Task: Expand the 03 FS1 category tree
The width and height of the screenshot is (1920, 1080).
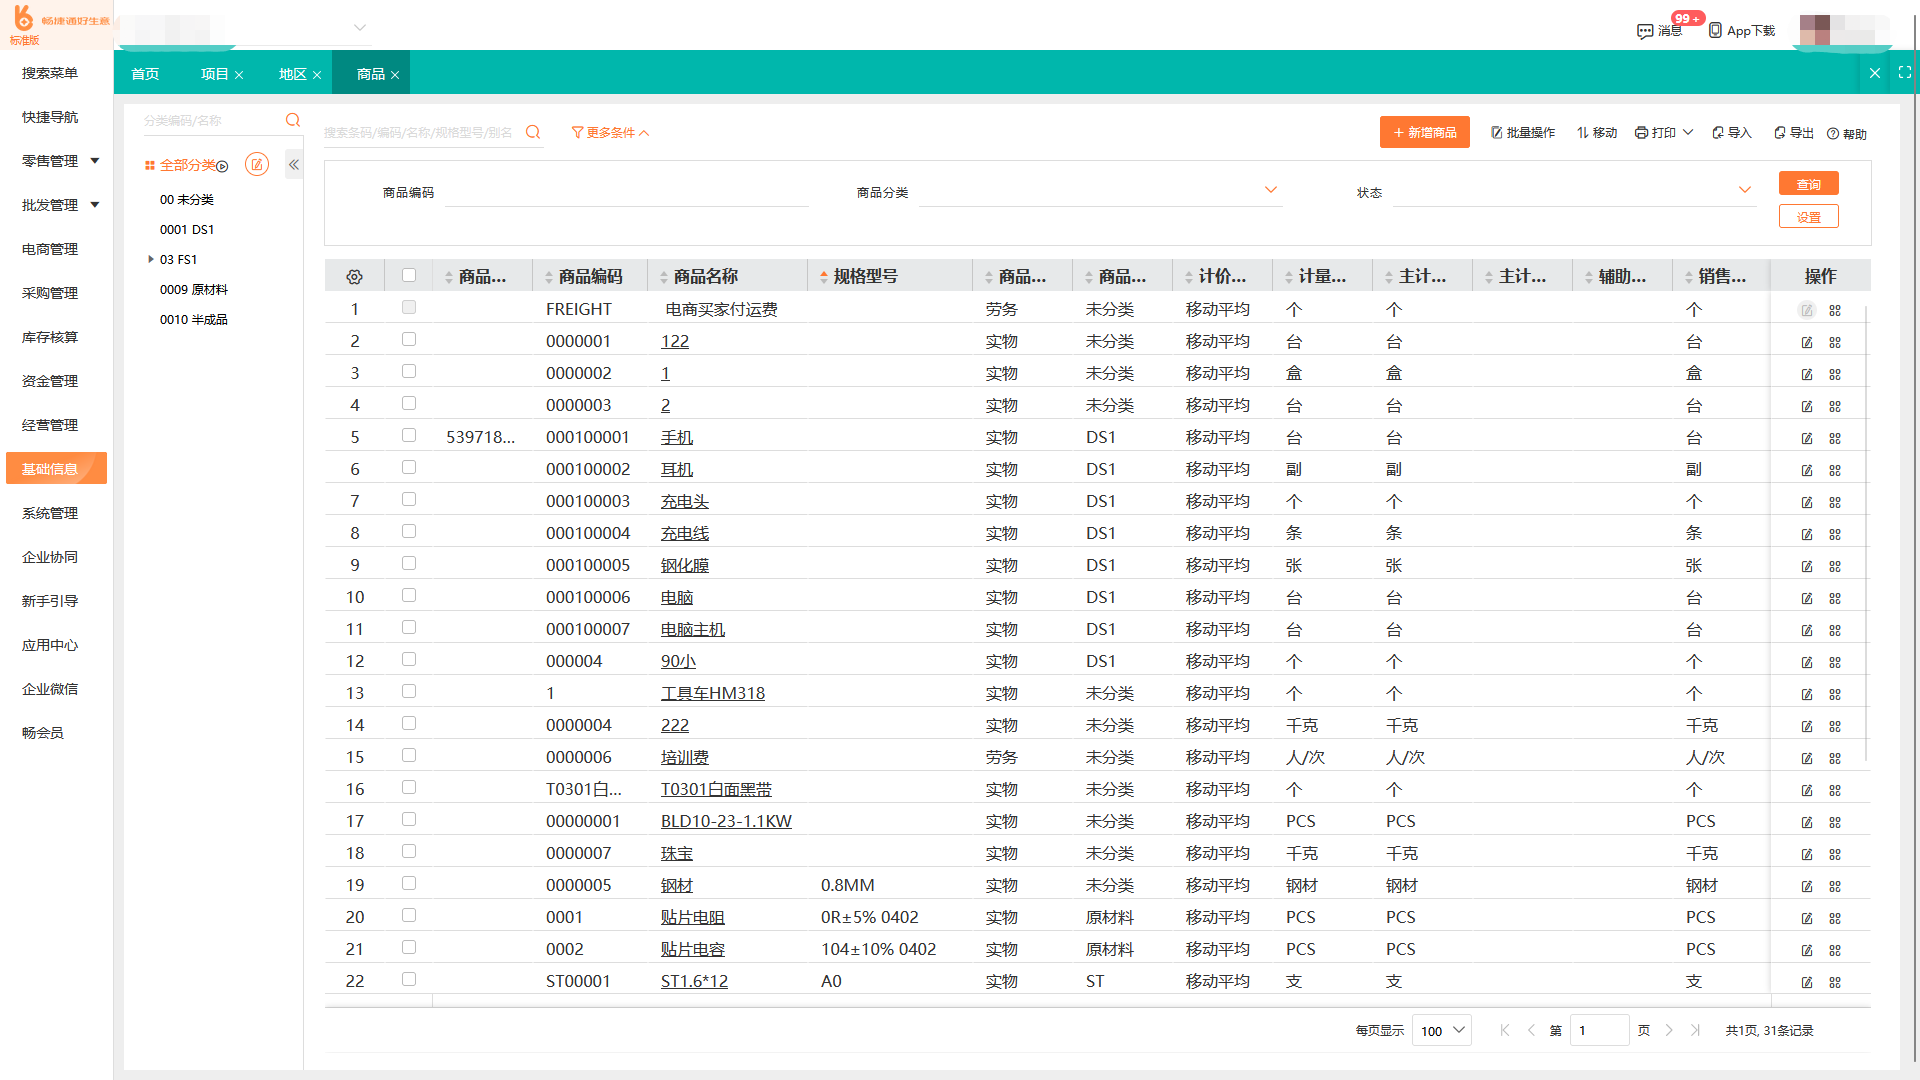Action: 150,258
